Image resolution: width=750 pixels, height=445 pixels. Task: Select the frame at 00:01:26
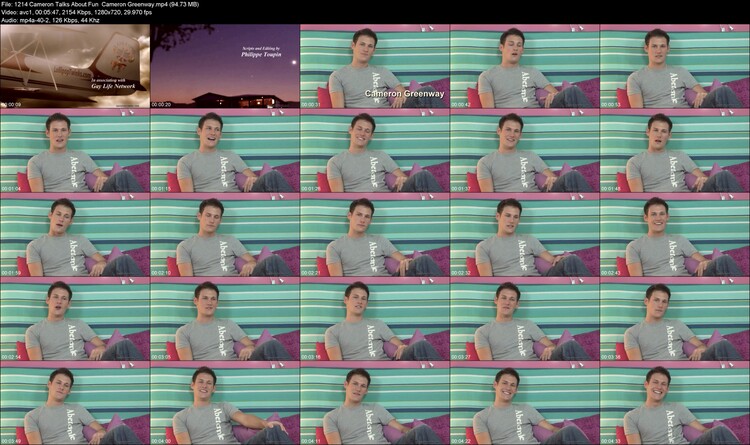[x=375, y=151]
